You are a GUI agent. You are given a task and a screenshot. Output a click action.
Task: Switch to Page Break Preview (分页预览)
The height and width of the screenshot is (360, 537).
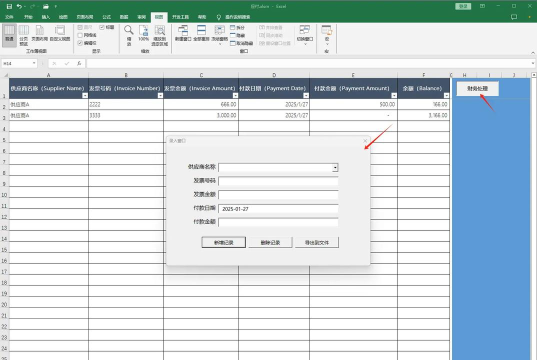[x=24, y=35]
